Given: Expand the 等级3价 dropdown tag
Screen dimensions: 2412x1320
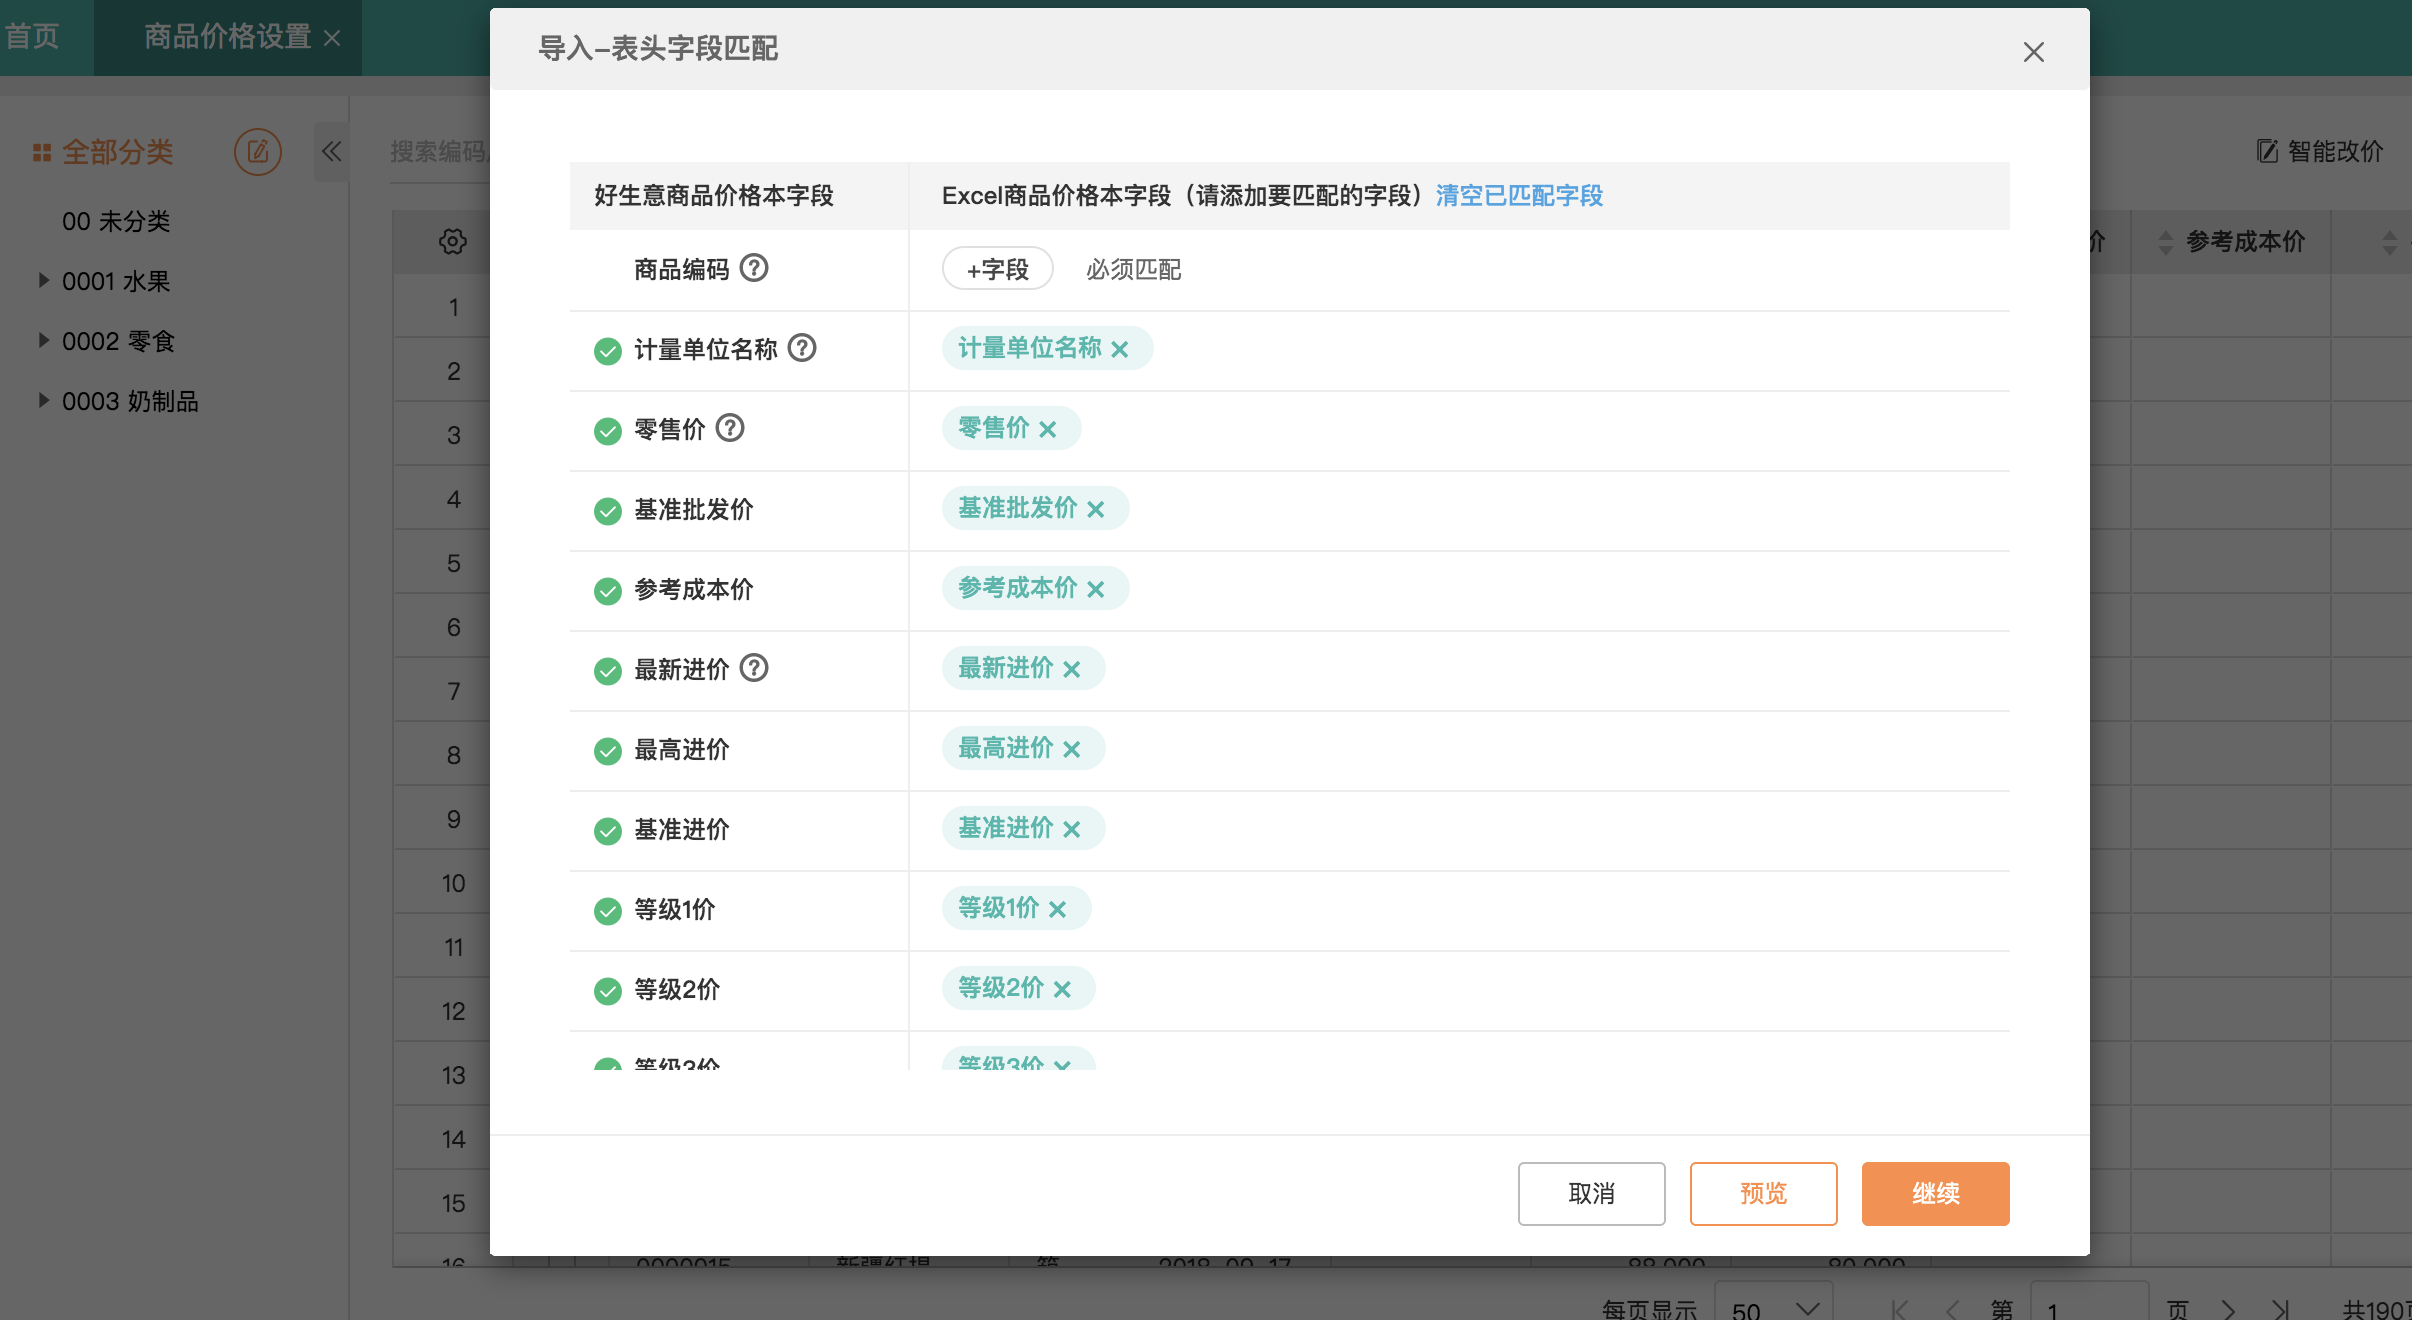Looking at the screenshot, I should pyautogui.click(x=1060, y=1065).
